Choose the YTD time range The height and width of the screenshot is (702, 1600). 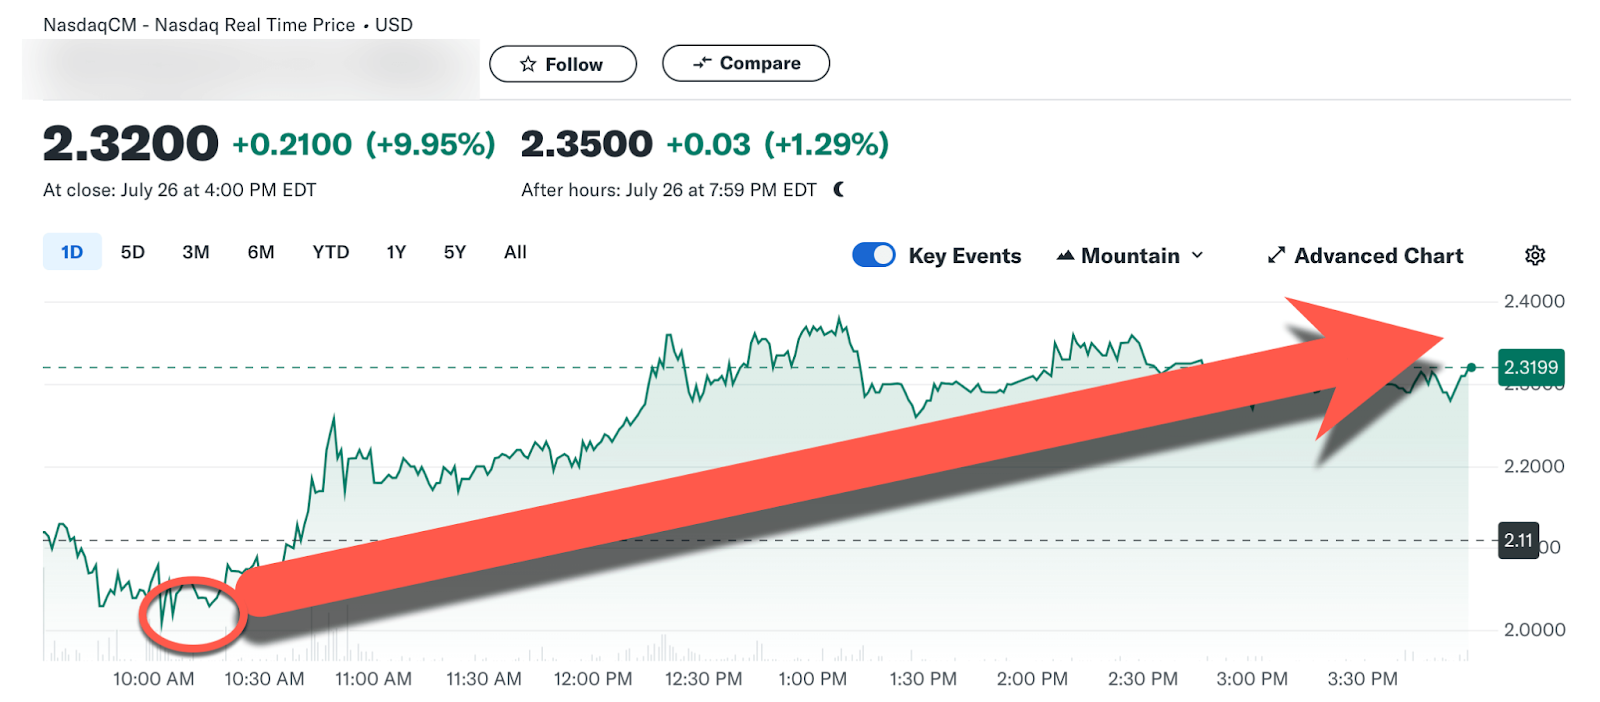click(x=330, y=252)
